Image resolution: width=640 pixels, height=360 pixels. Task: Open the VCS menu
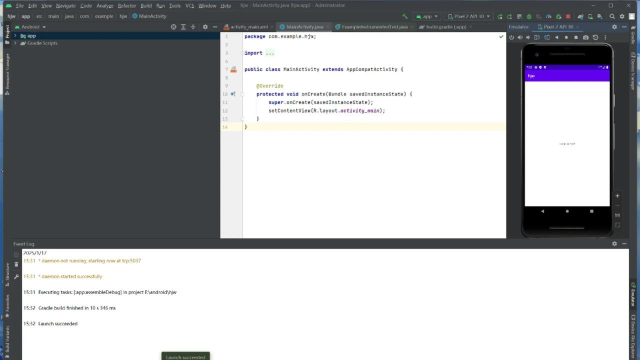(190, 6)
